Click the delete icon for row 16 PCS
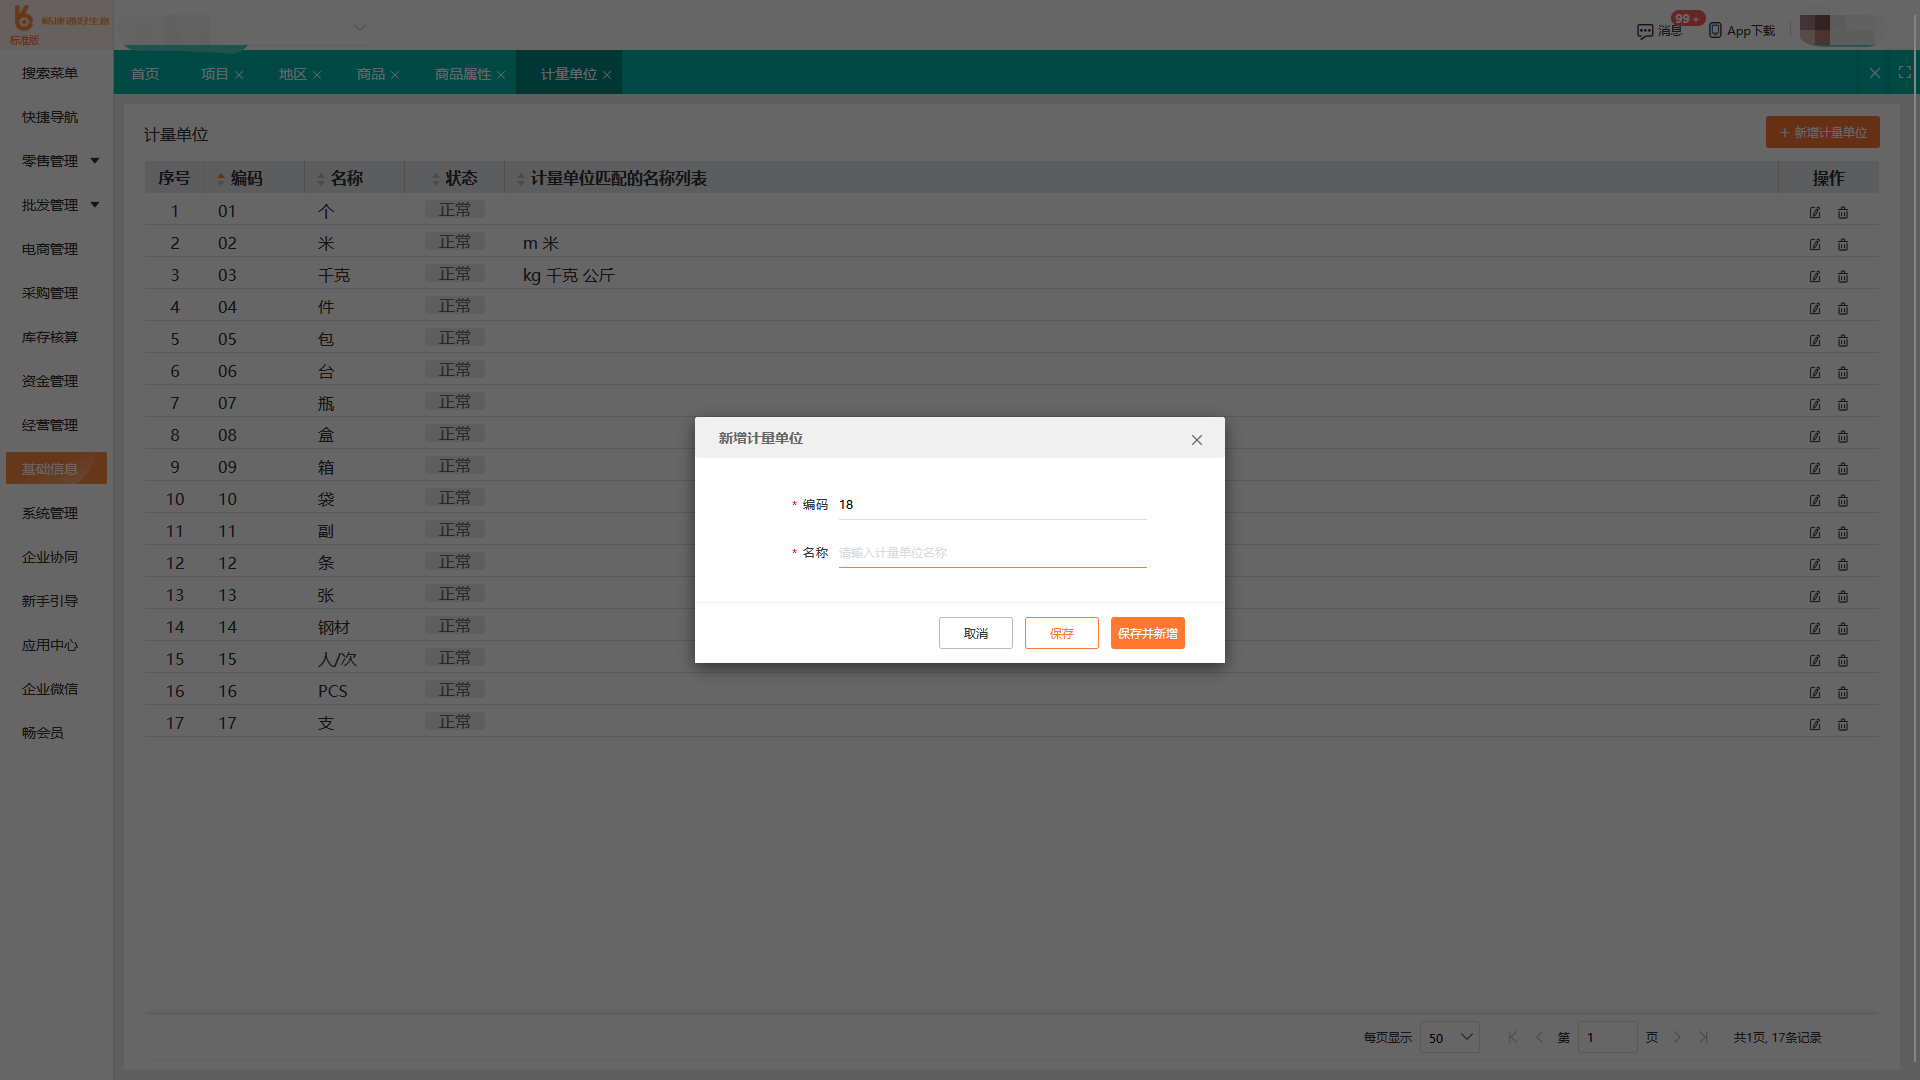The height and width of the screenshot is (1080, 1920). click(1844, 691)
